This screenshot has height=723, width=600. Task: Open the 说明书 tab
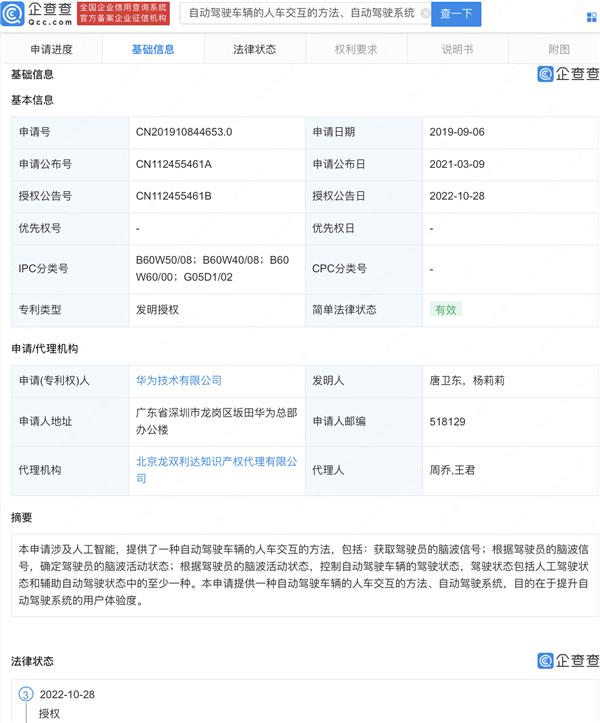457,49
